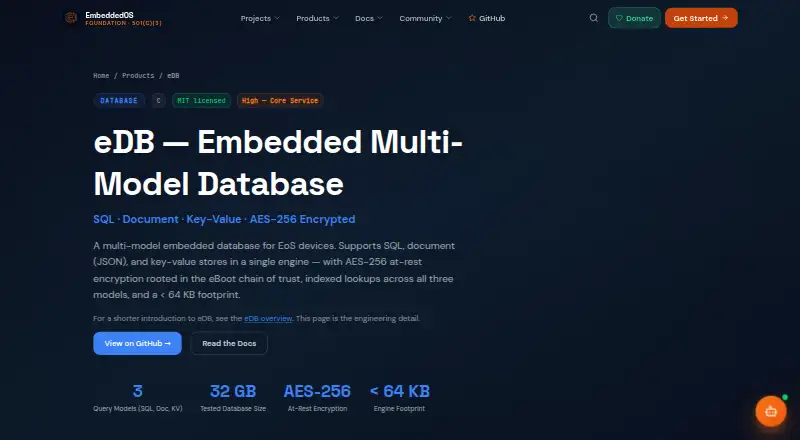Open the search magnifier icon
This screenshot has width=800, height=440.
click(593, 18)
